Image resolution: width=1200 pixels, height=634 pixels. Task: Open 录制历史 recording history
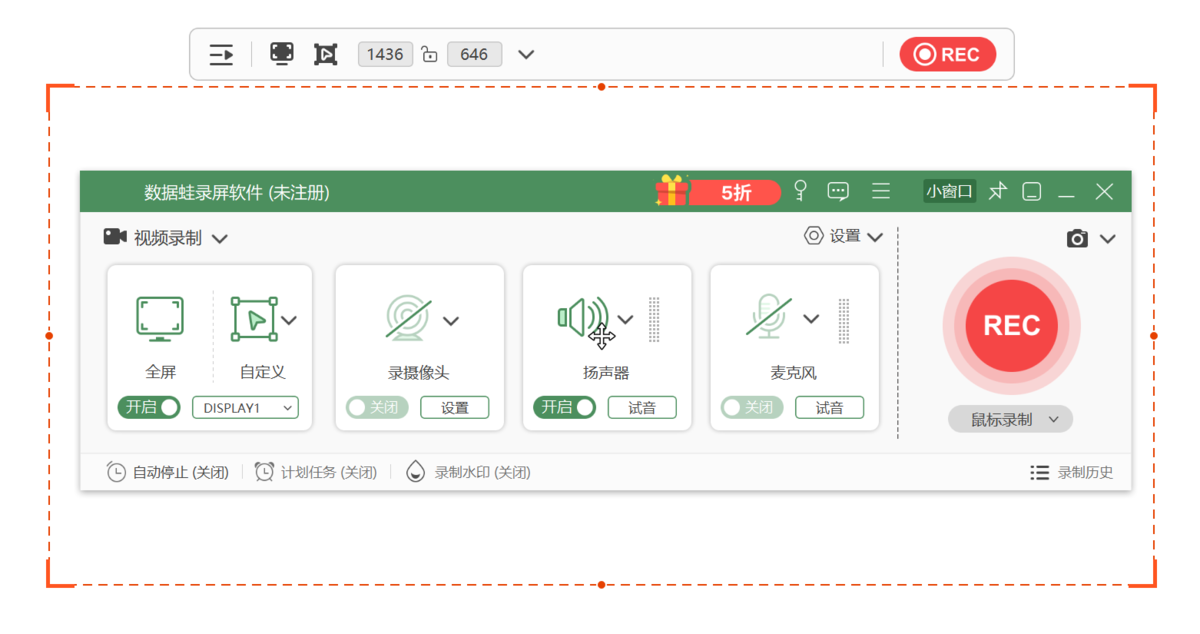click(1072, 472)
